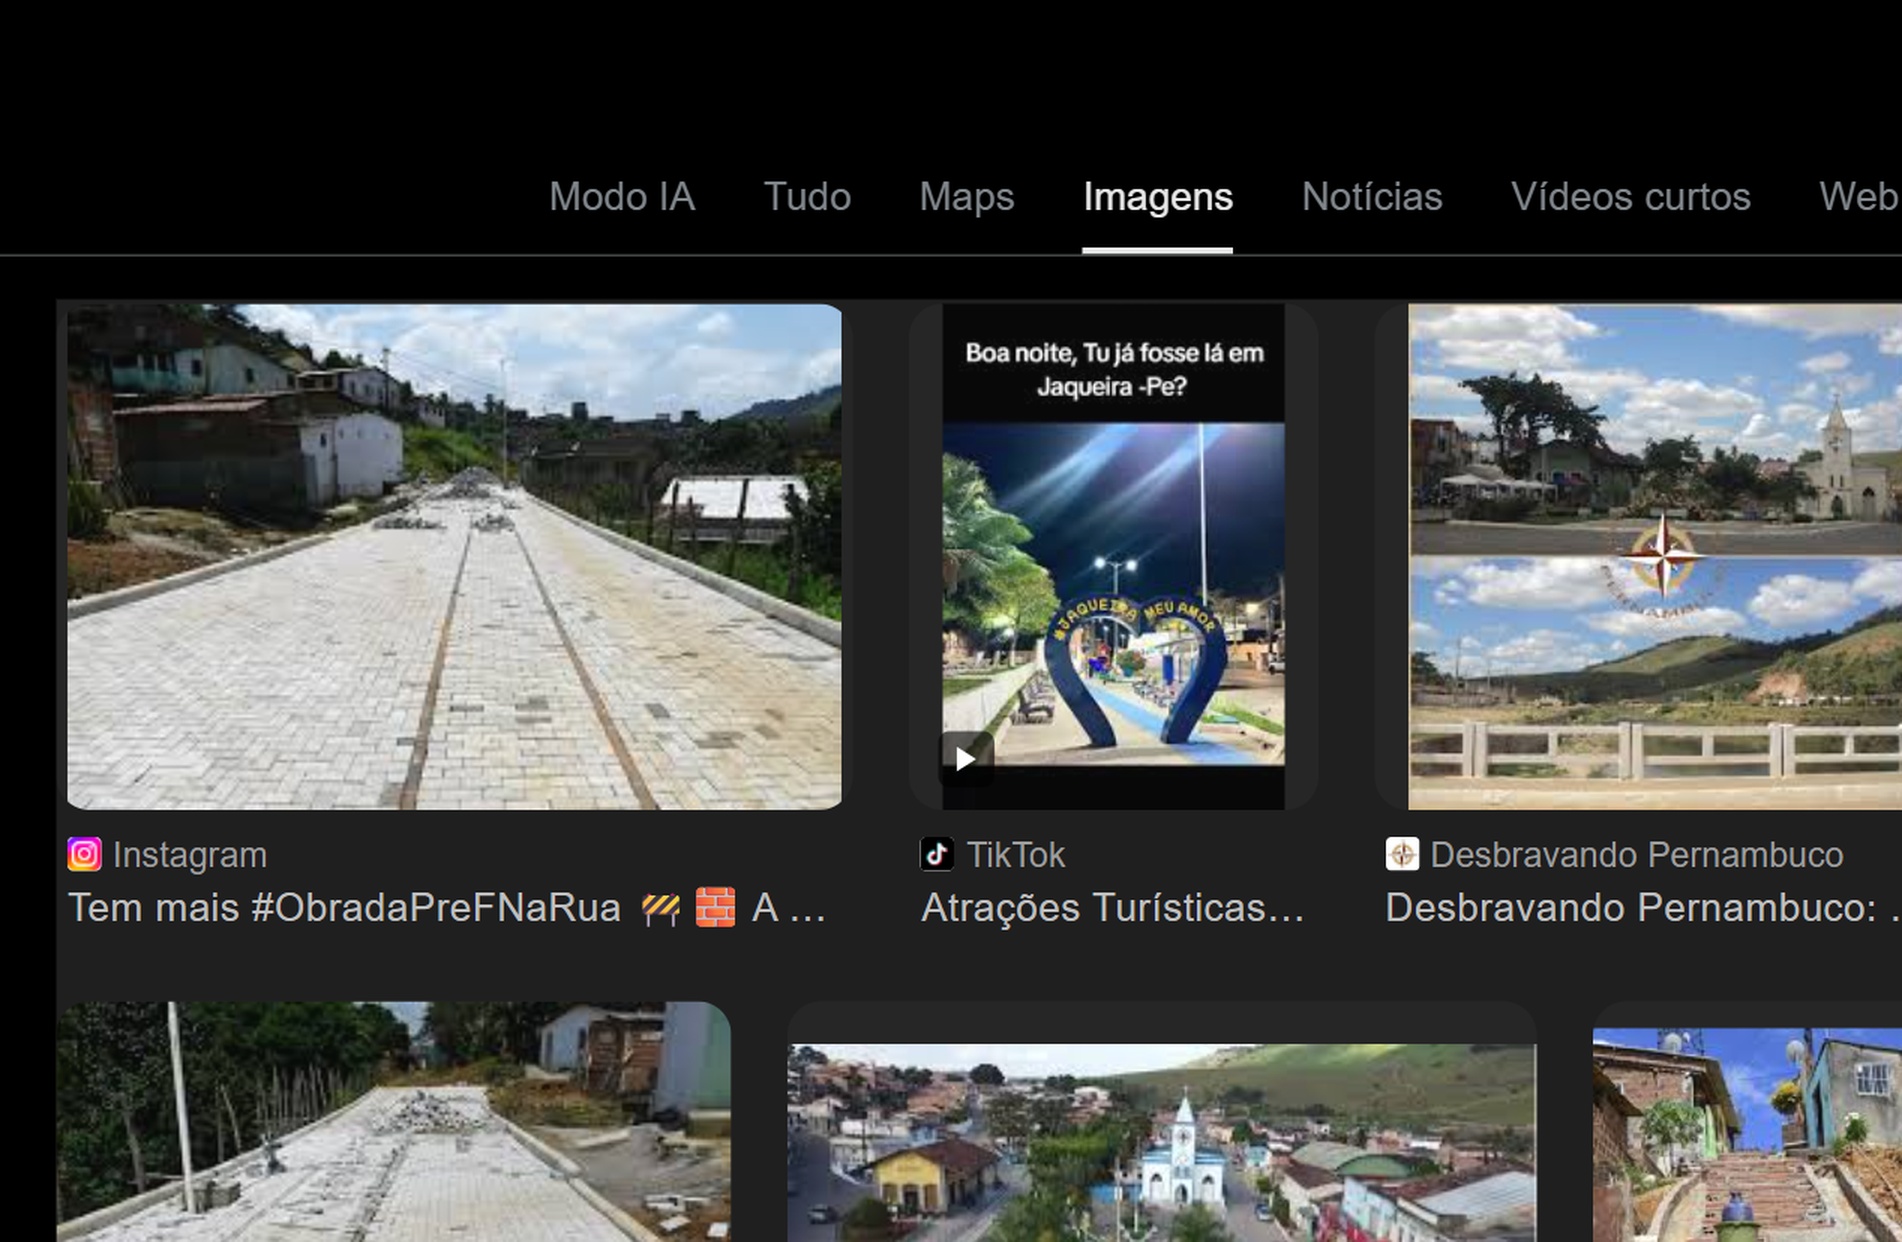Go to the Maps tab
Image resolution: width=1902 pixels, height=1242 pixels.
(x=966, y=197)
